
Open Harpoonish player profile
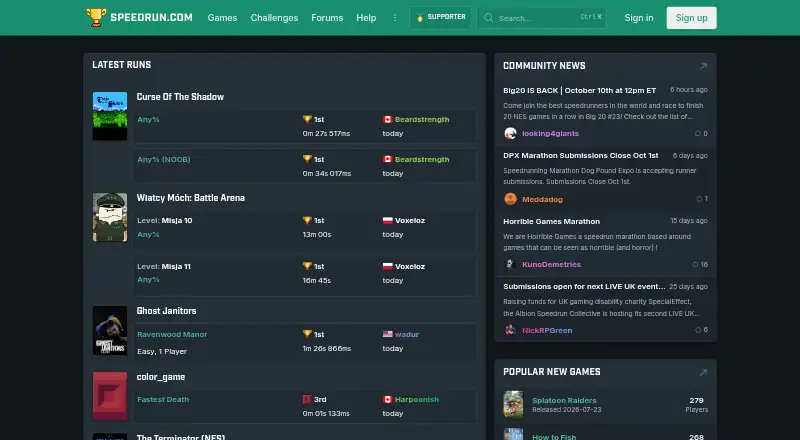(x=417, y=399)
